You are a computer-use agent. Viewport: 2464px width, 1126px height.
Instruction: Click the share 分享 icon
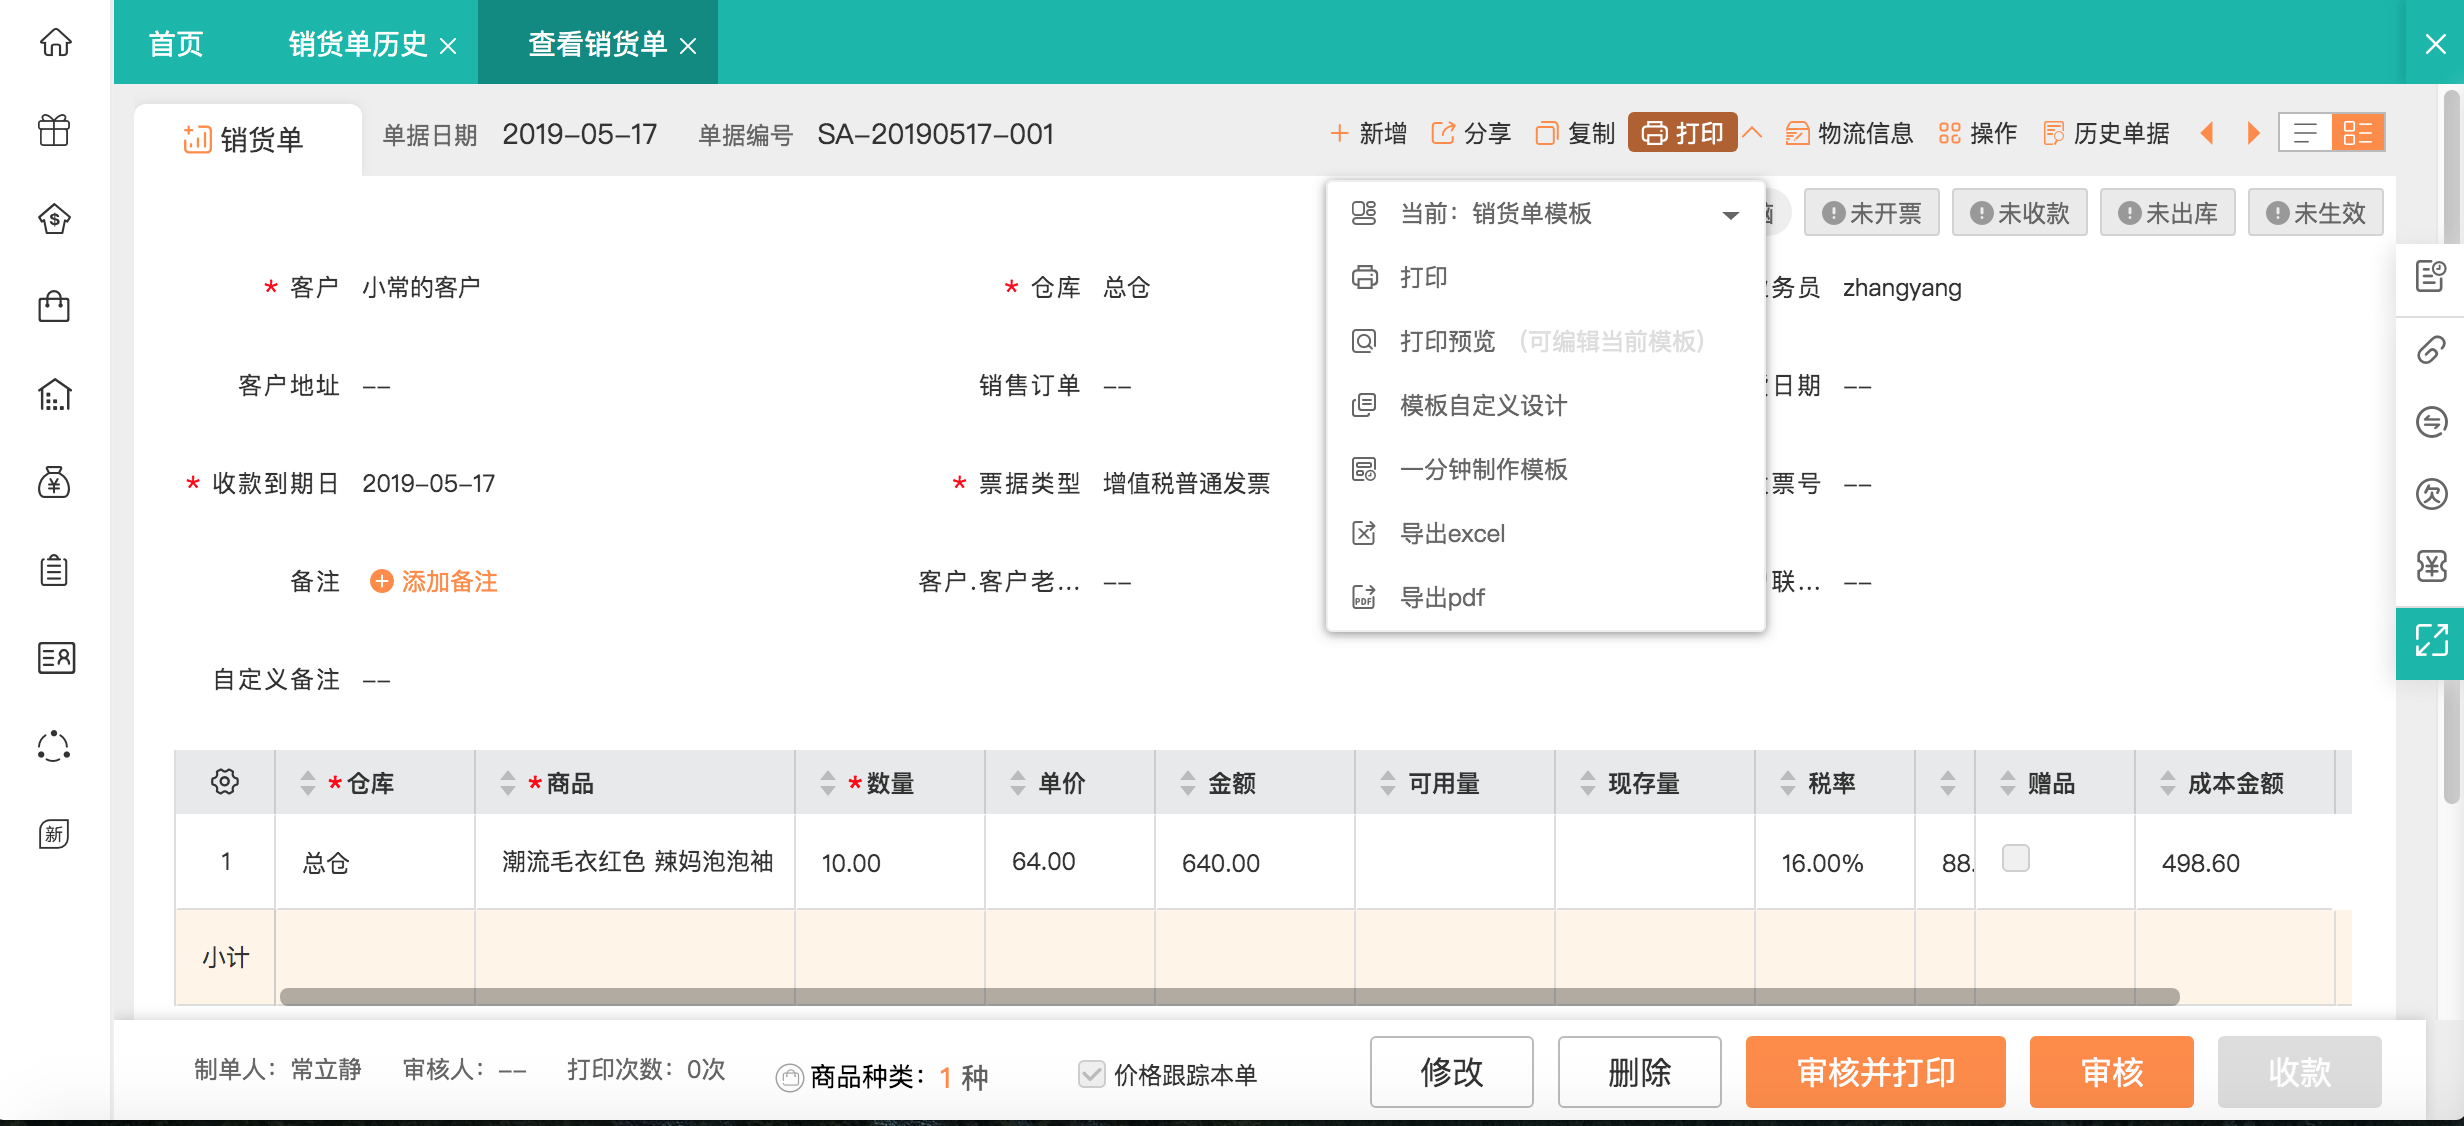pos(1444,132)
